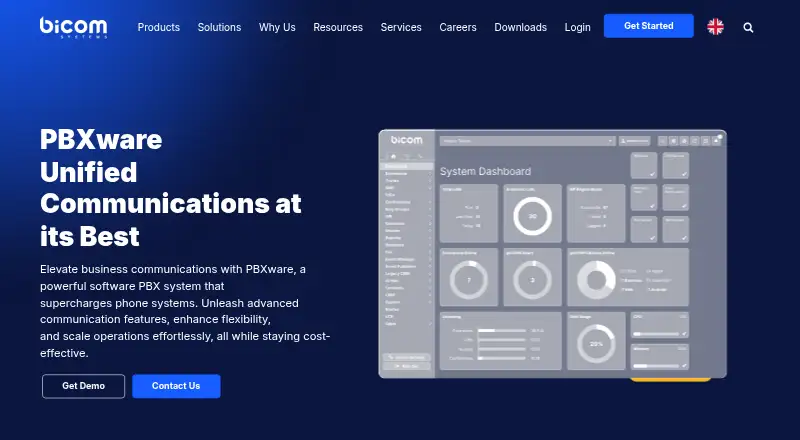Open the Downloads navigation link
Viewport: 800px width, 440px height.
520,27
